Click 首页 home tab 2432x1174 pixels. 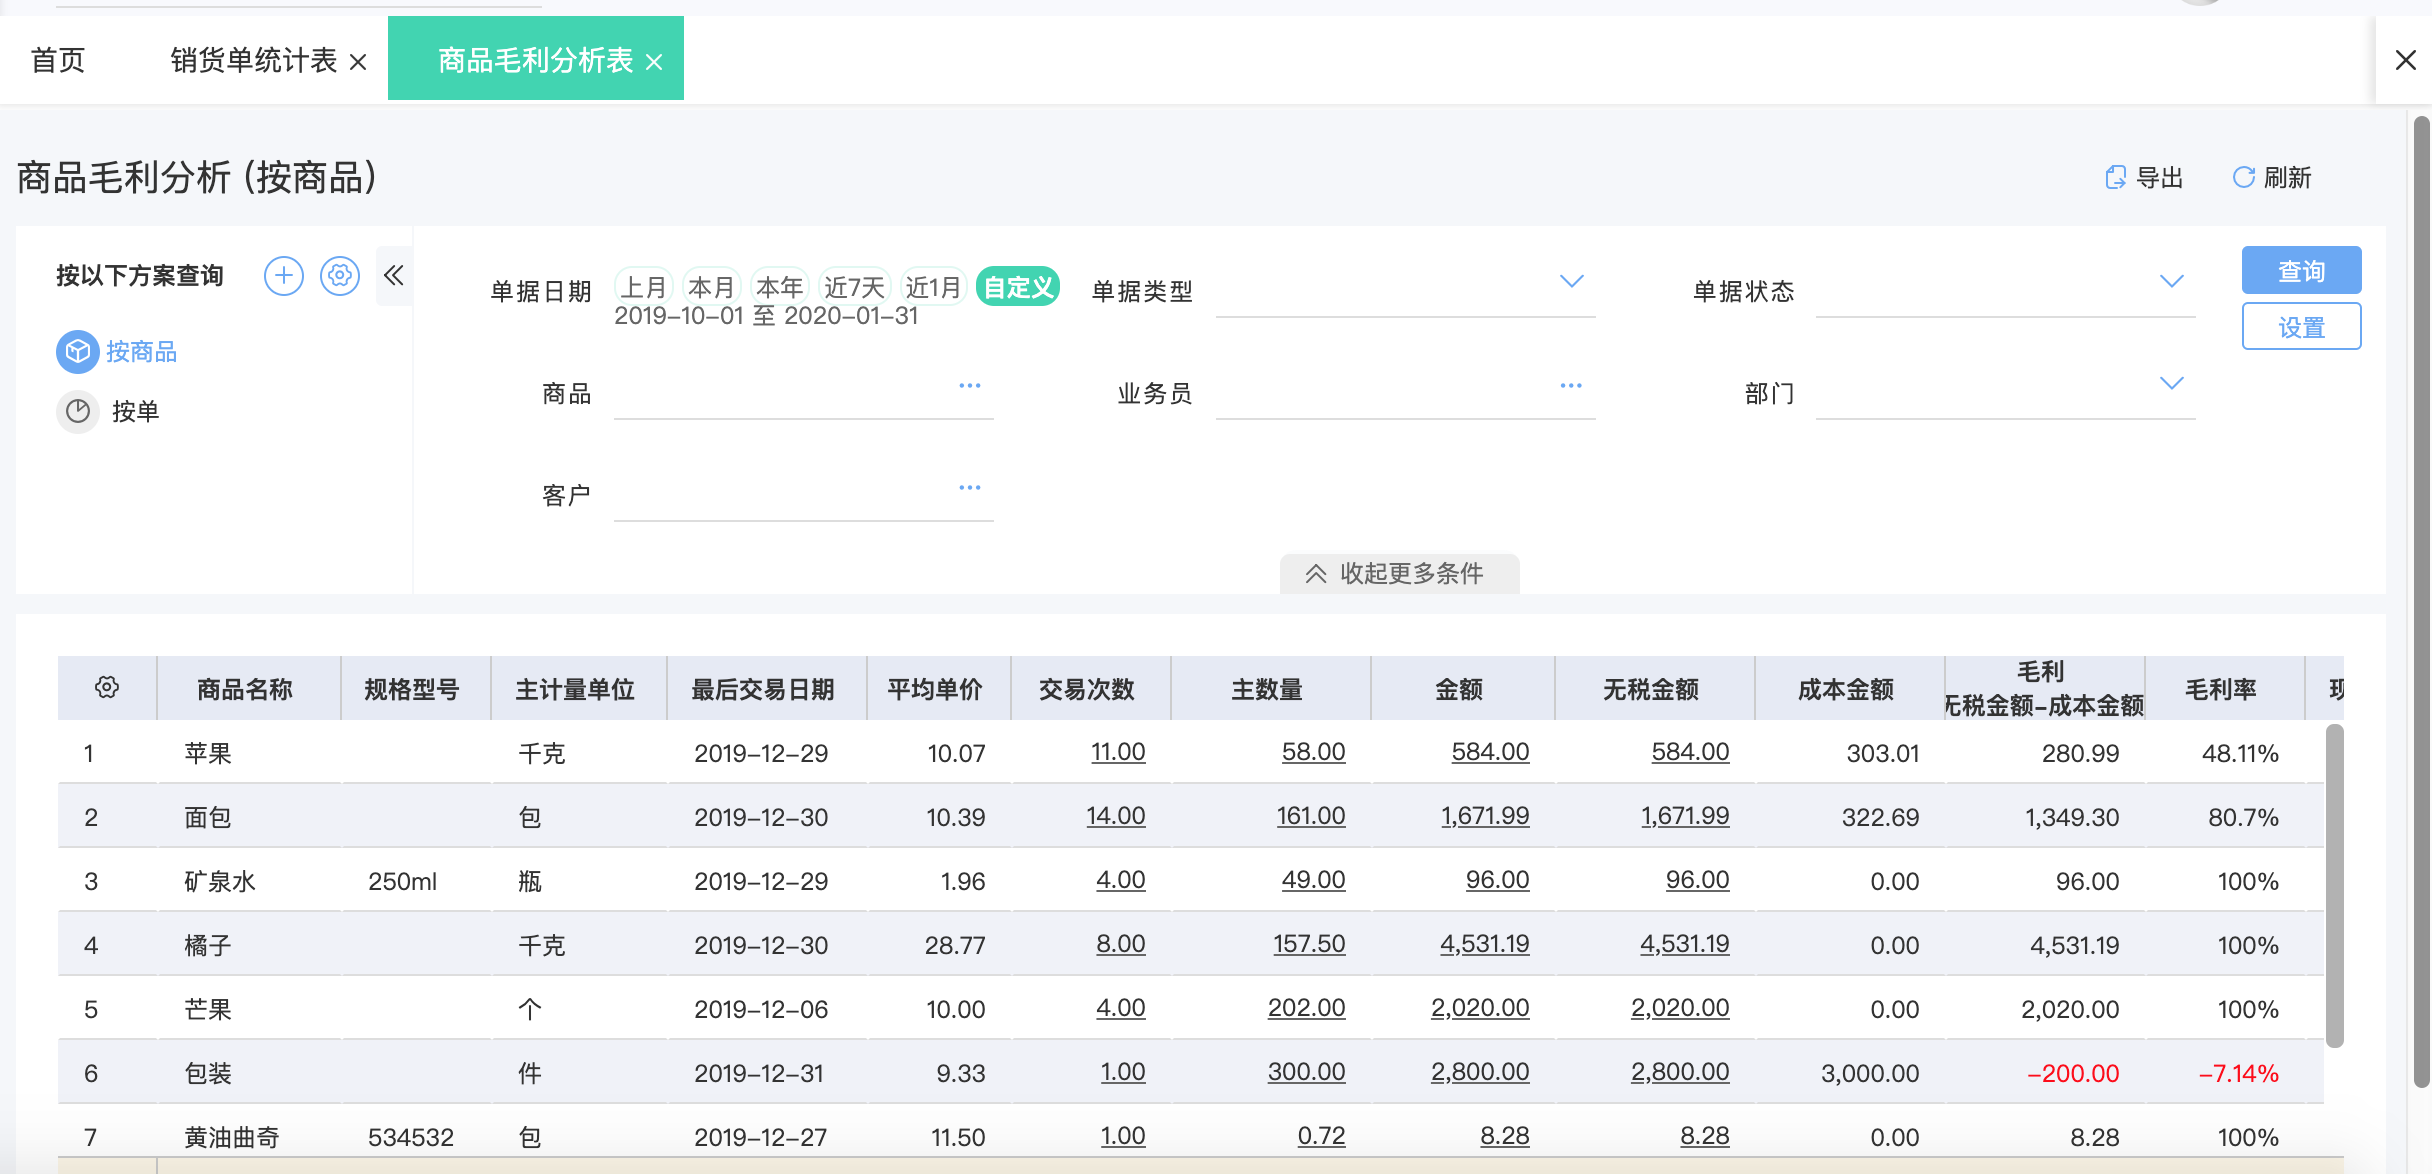(57, 62)
